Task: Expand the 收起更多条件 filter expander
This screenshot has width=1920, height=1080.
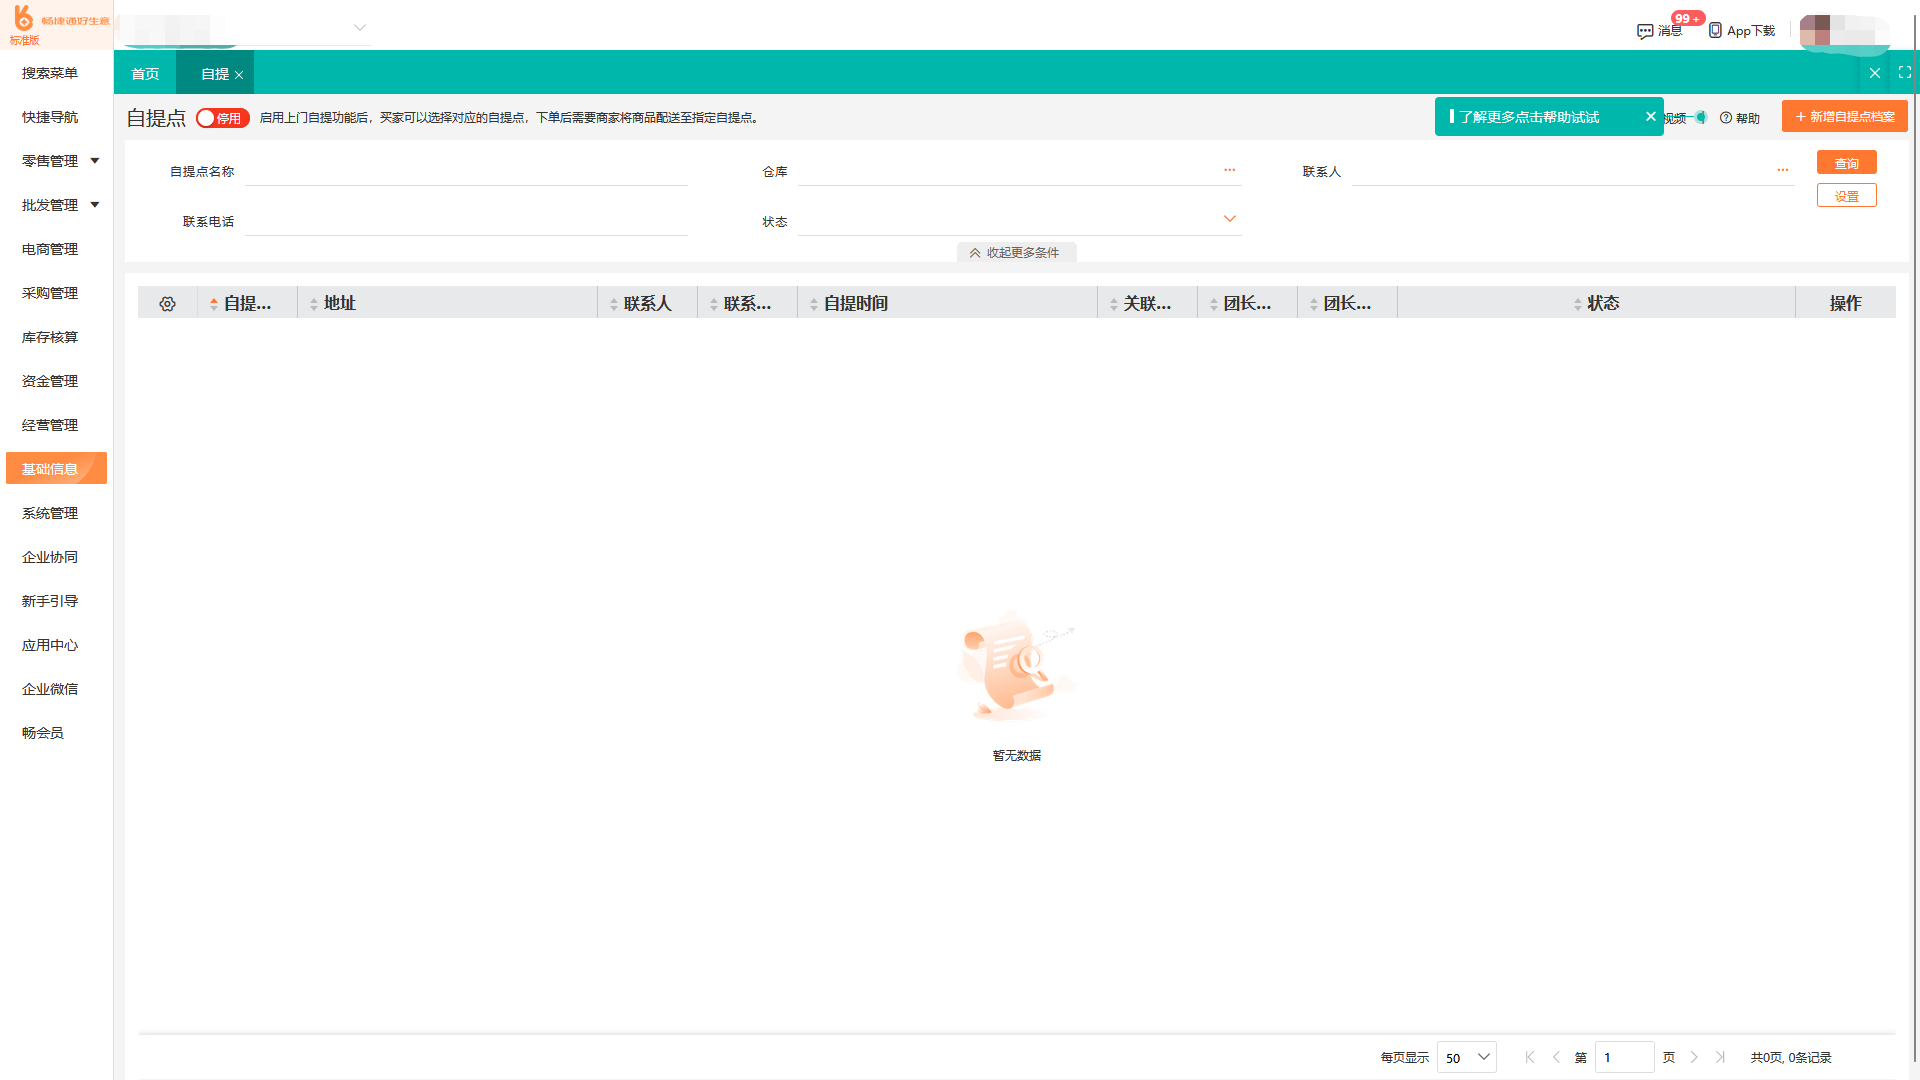Action: [1013, 252]
